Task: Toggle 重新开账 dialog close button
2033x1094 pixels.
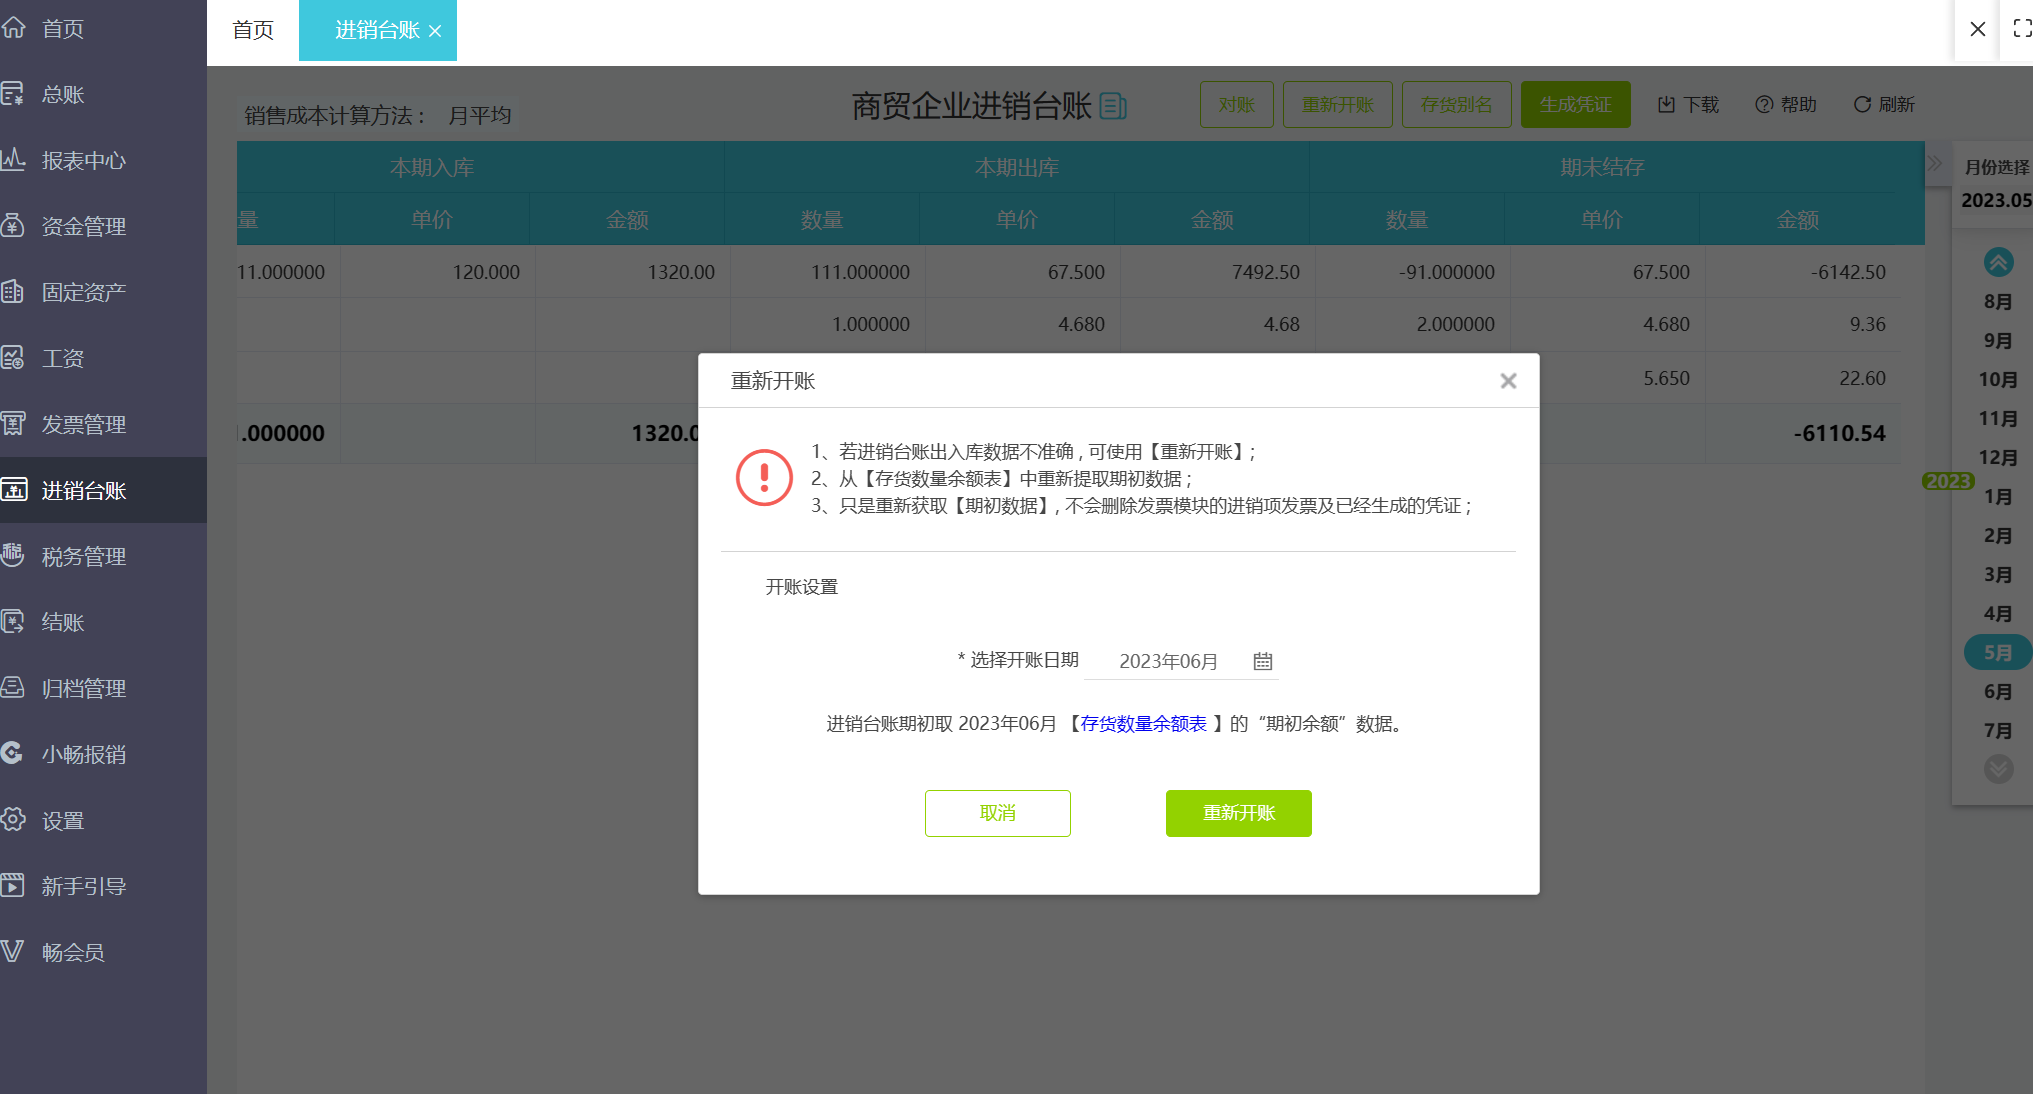Action: pos(1508,381)
